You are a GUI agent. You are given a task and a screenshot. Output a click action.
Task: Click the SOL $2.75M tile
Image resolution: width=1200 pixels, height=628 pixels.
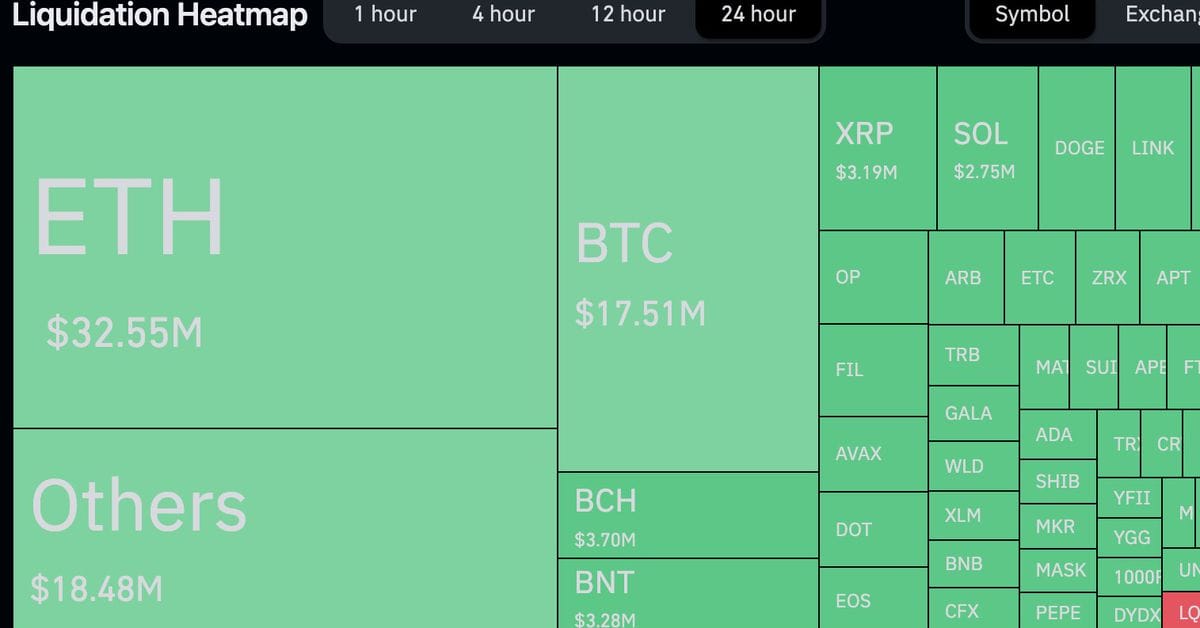coord(987,148)
